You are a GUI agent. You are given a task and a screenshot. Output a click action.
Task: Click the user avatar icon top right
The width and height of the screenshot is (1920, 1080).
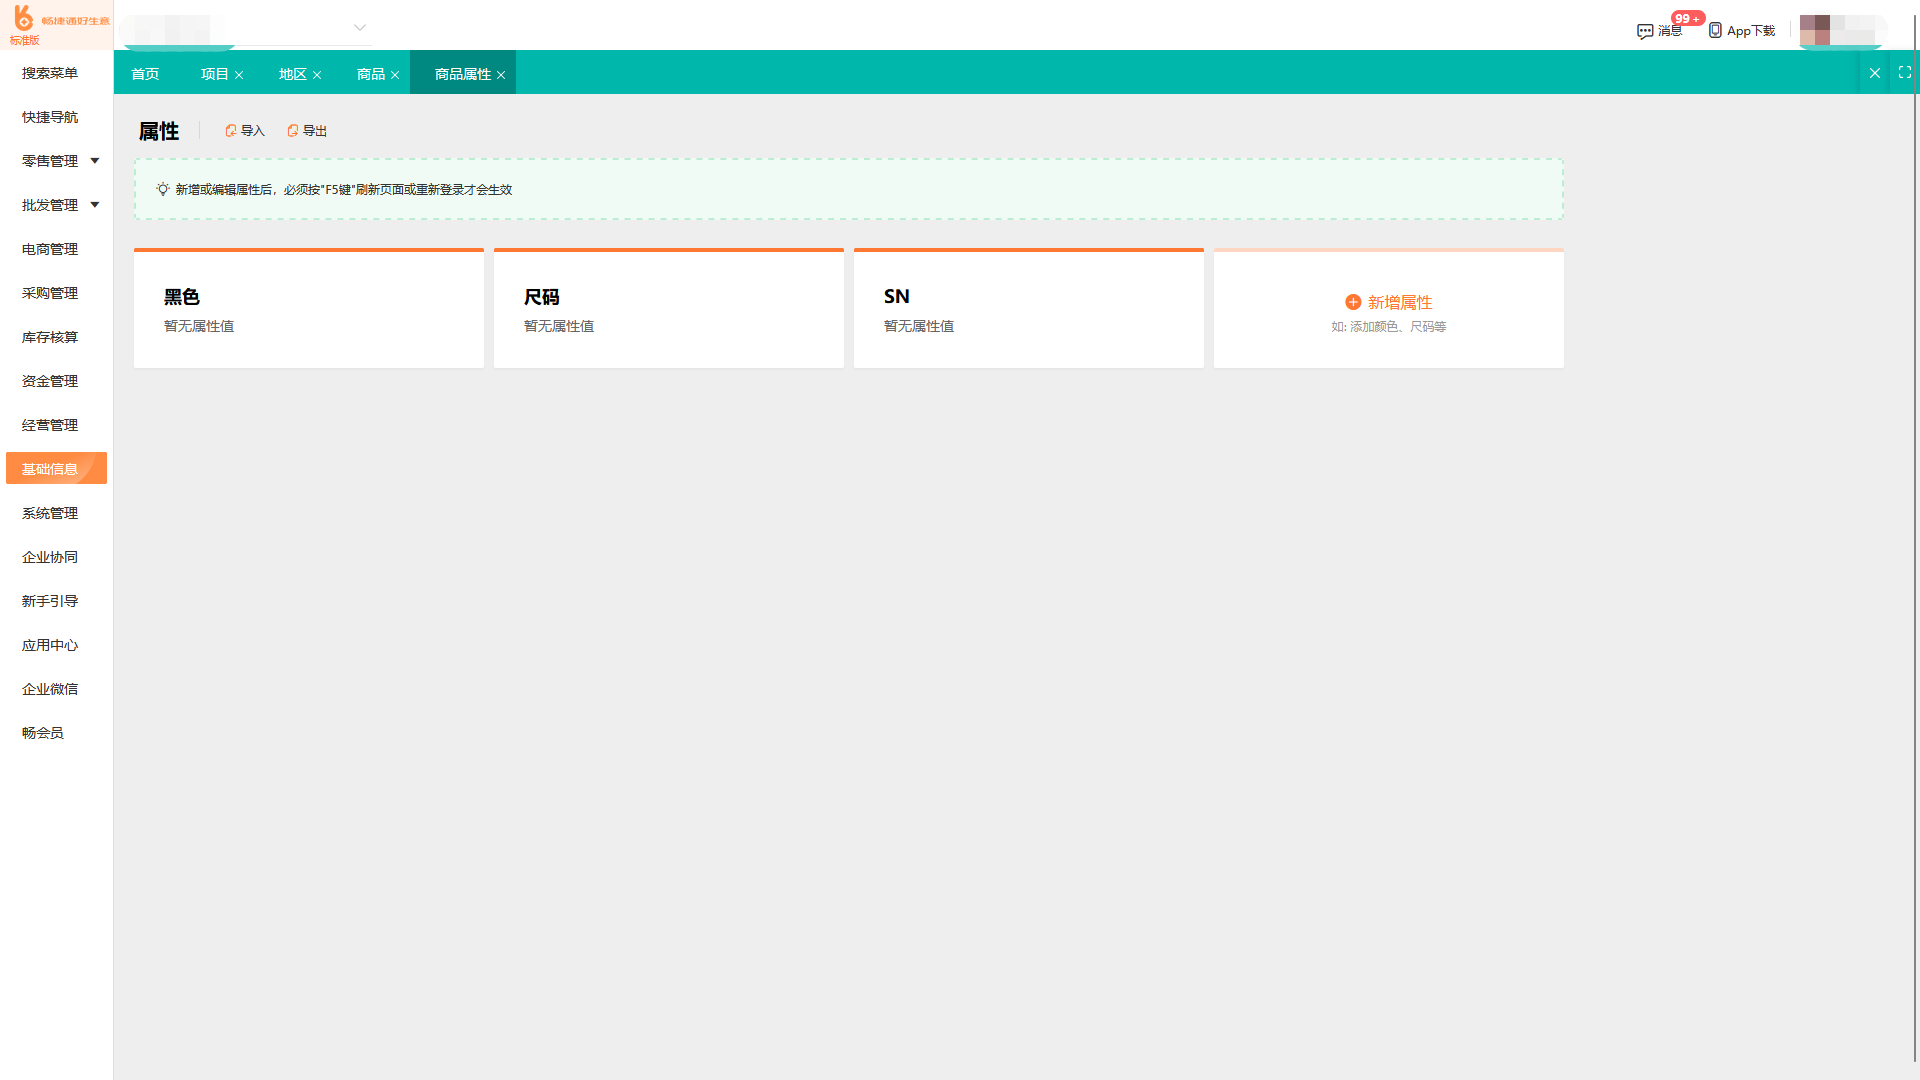(x=1817, y=29)
